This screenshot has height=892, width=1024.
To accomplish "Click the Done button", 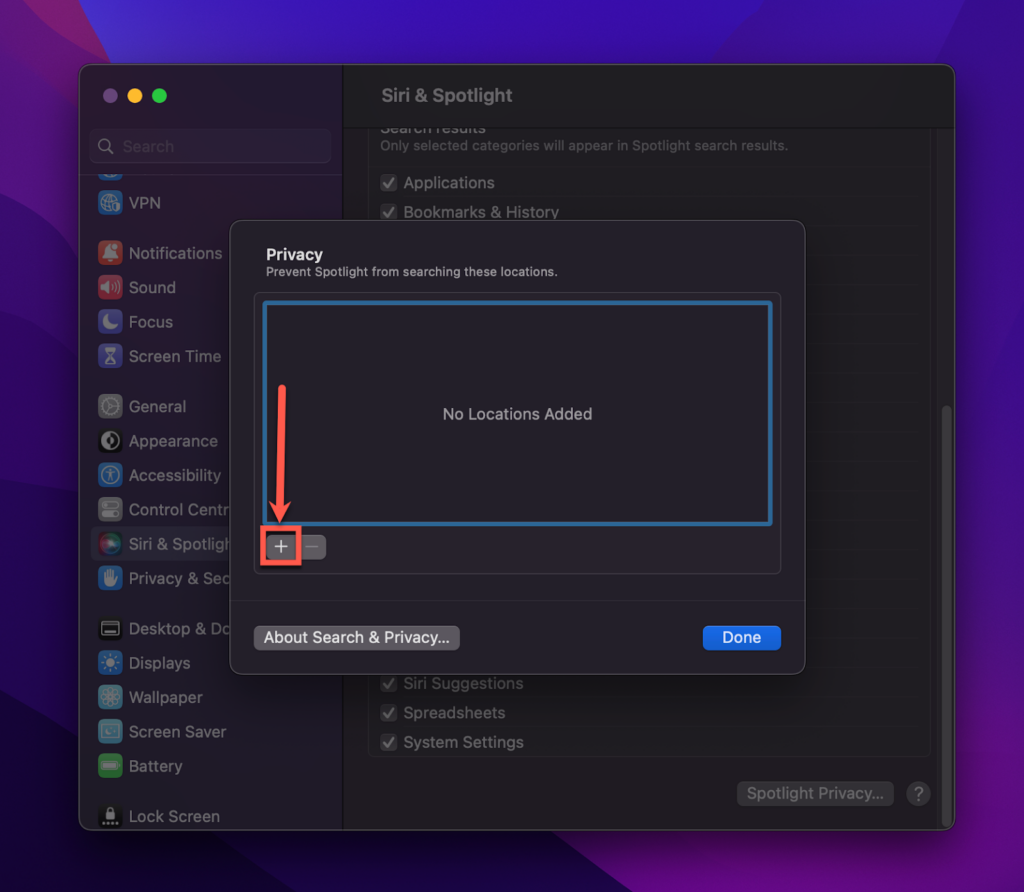I will pos(741,637).
